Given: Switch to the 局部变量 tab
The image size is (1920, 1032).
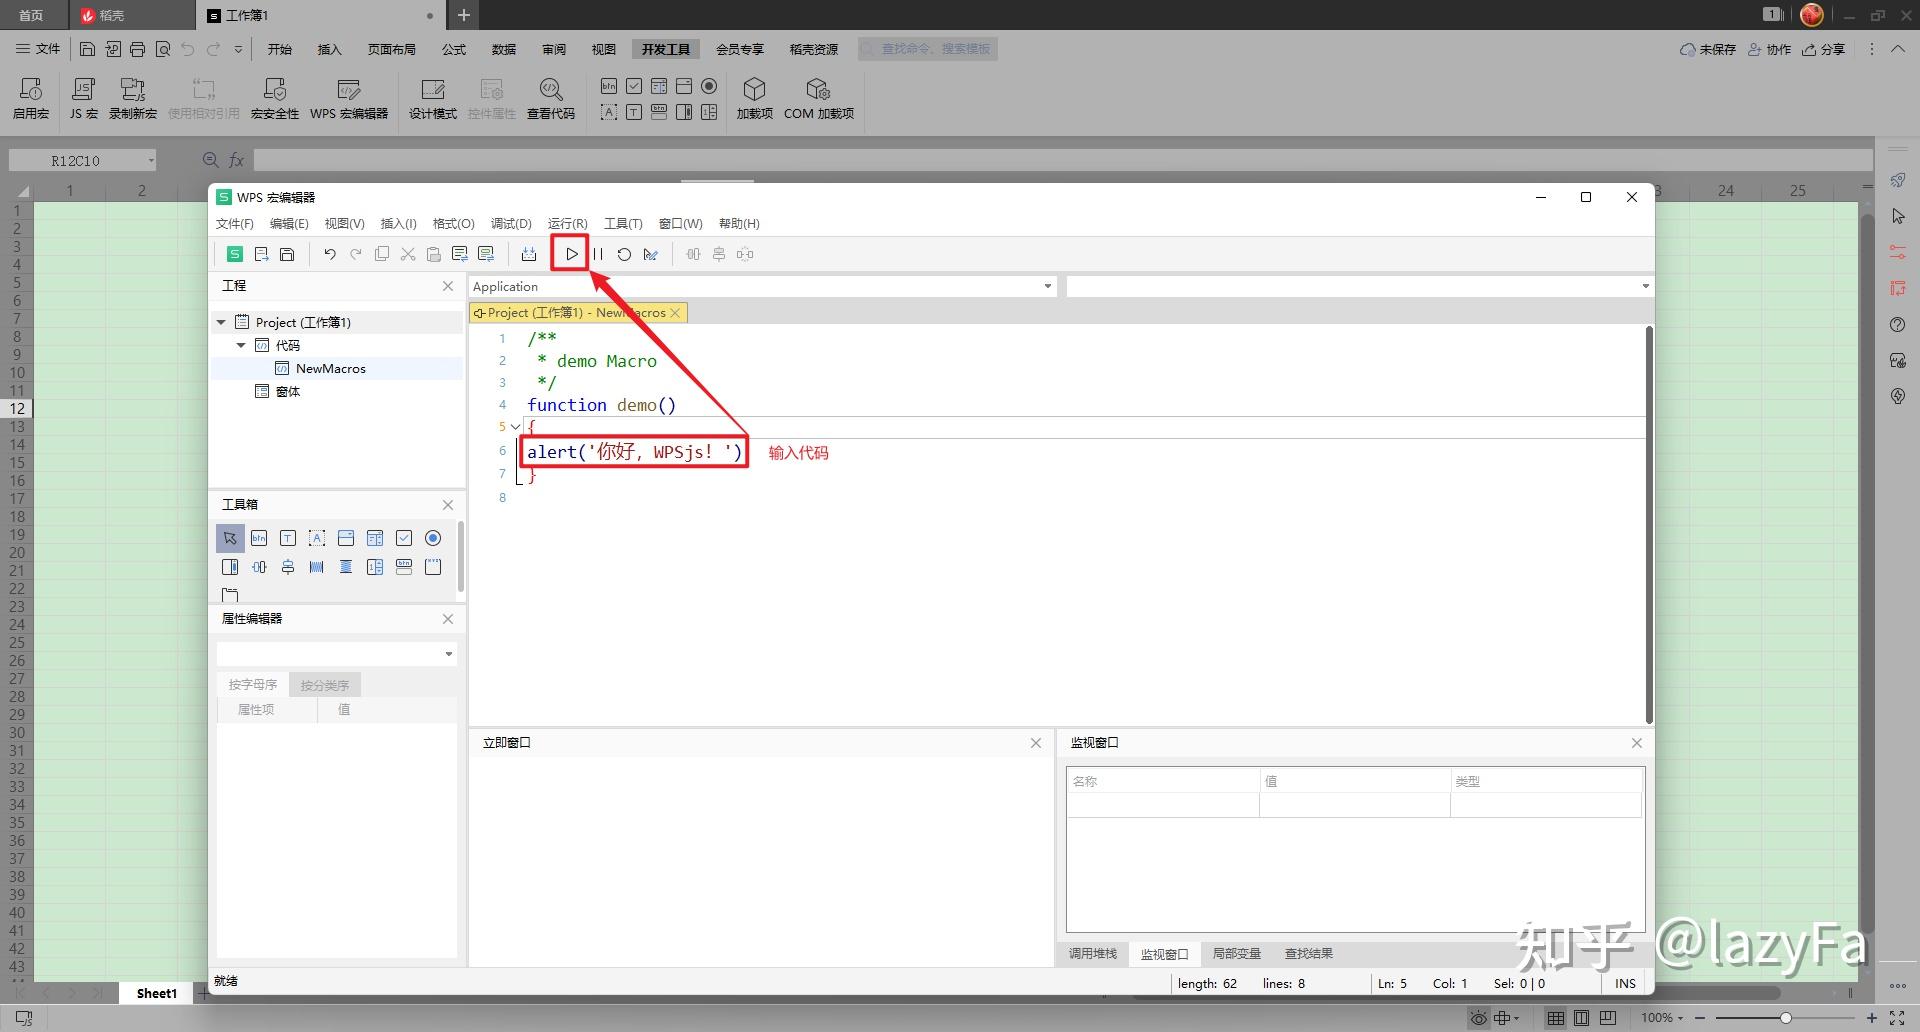Looking at the screenshot, I should 1236,954.
